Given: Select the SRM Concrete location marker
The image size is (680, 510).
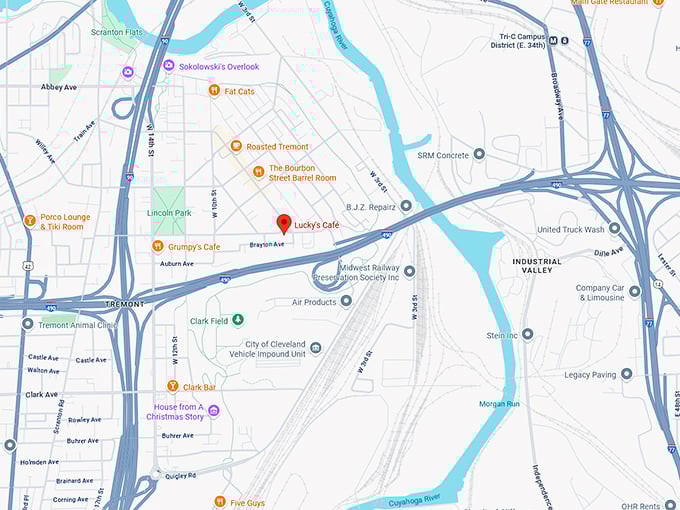Looking at the screenshot, I should tap(479, 154).
